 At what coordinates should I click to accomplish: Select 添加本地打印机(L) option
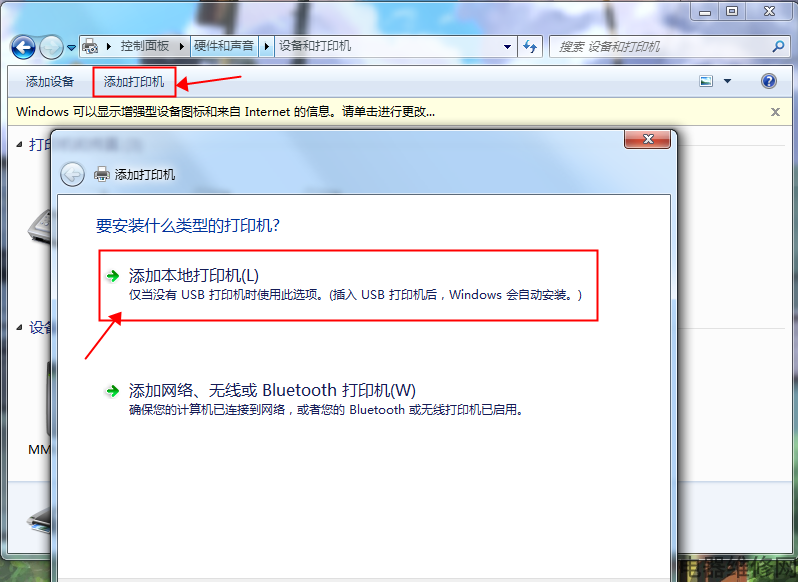194,275
